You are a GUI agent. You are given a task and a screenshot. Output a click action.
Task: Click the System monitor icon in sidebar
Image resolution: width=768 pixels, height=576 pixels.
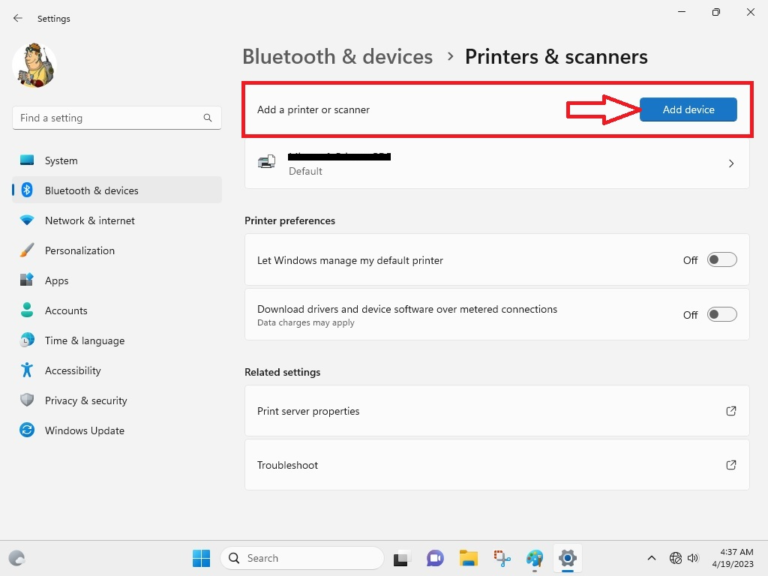tap(27, 160)
